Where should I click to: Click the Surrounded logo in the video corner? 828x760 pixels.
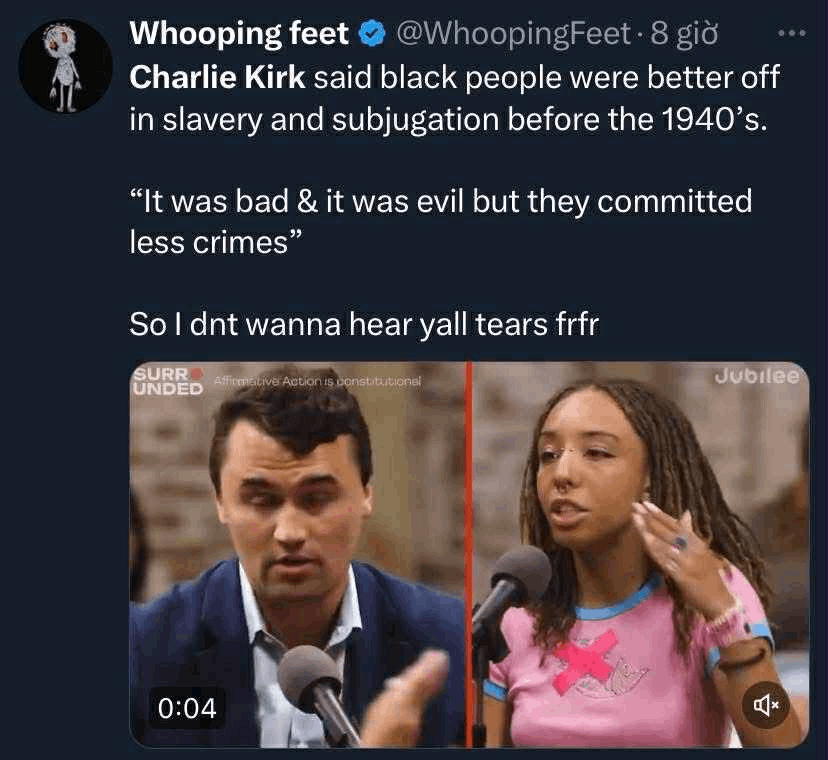168,381
